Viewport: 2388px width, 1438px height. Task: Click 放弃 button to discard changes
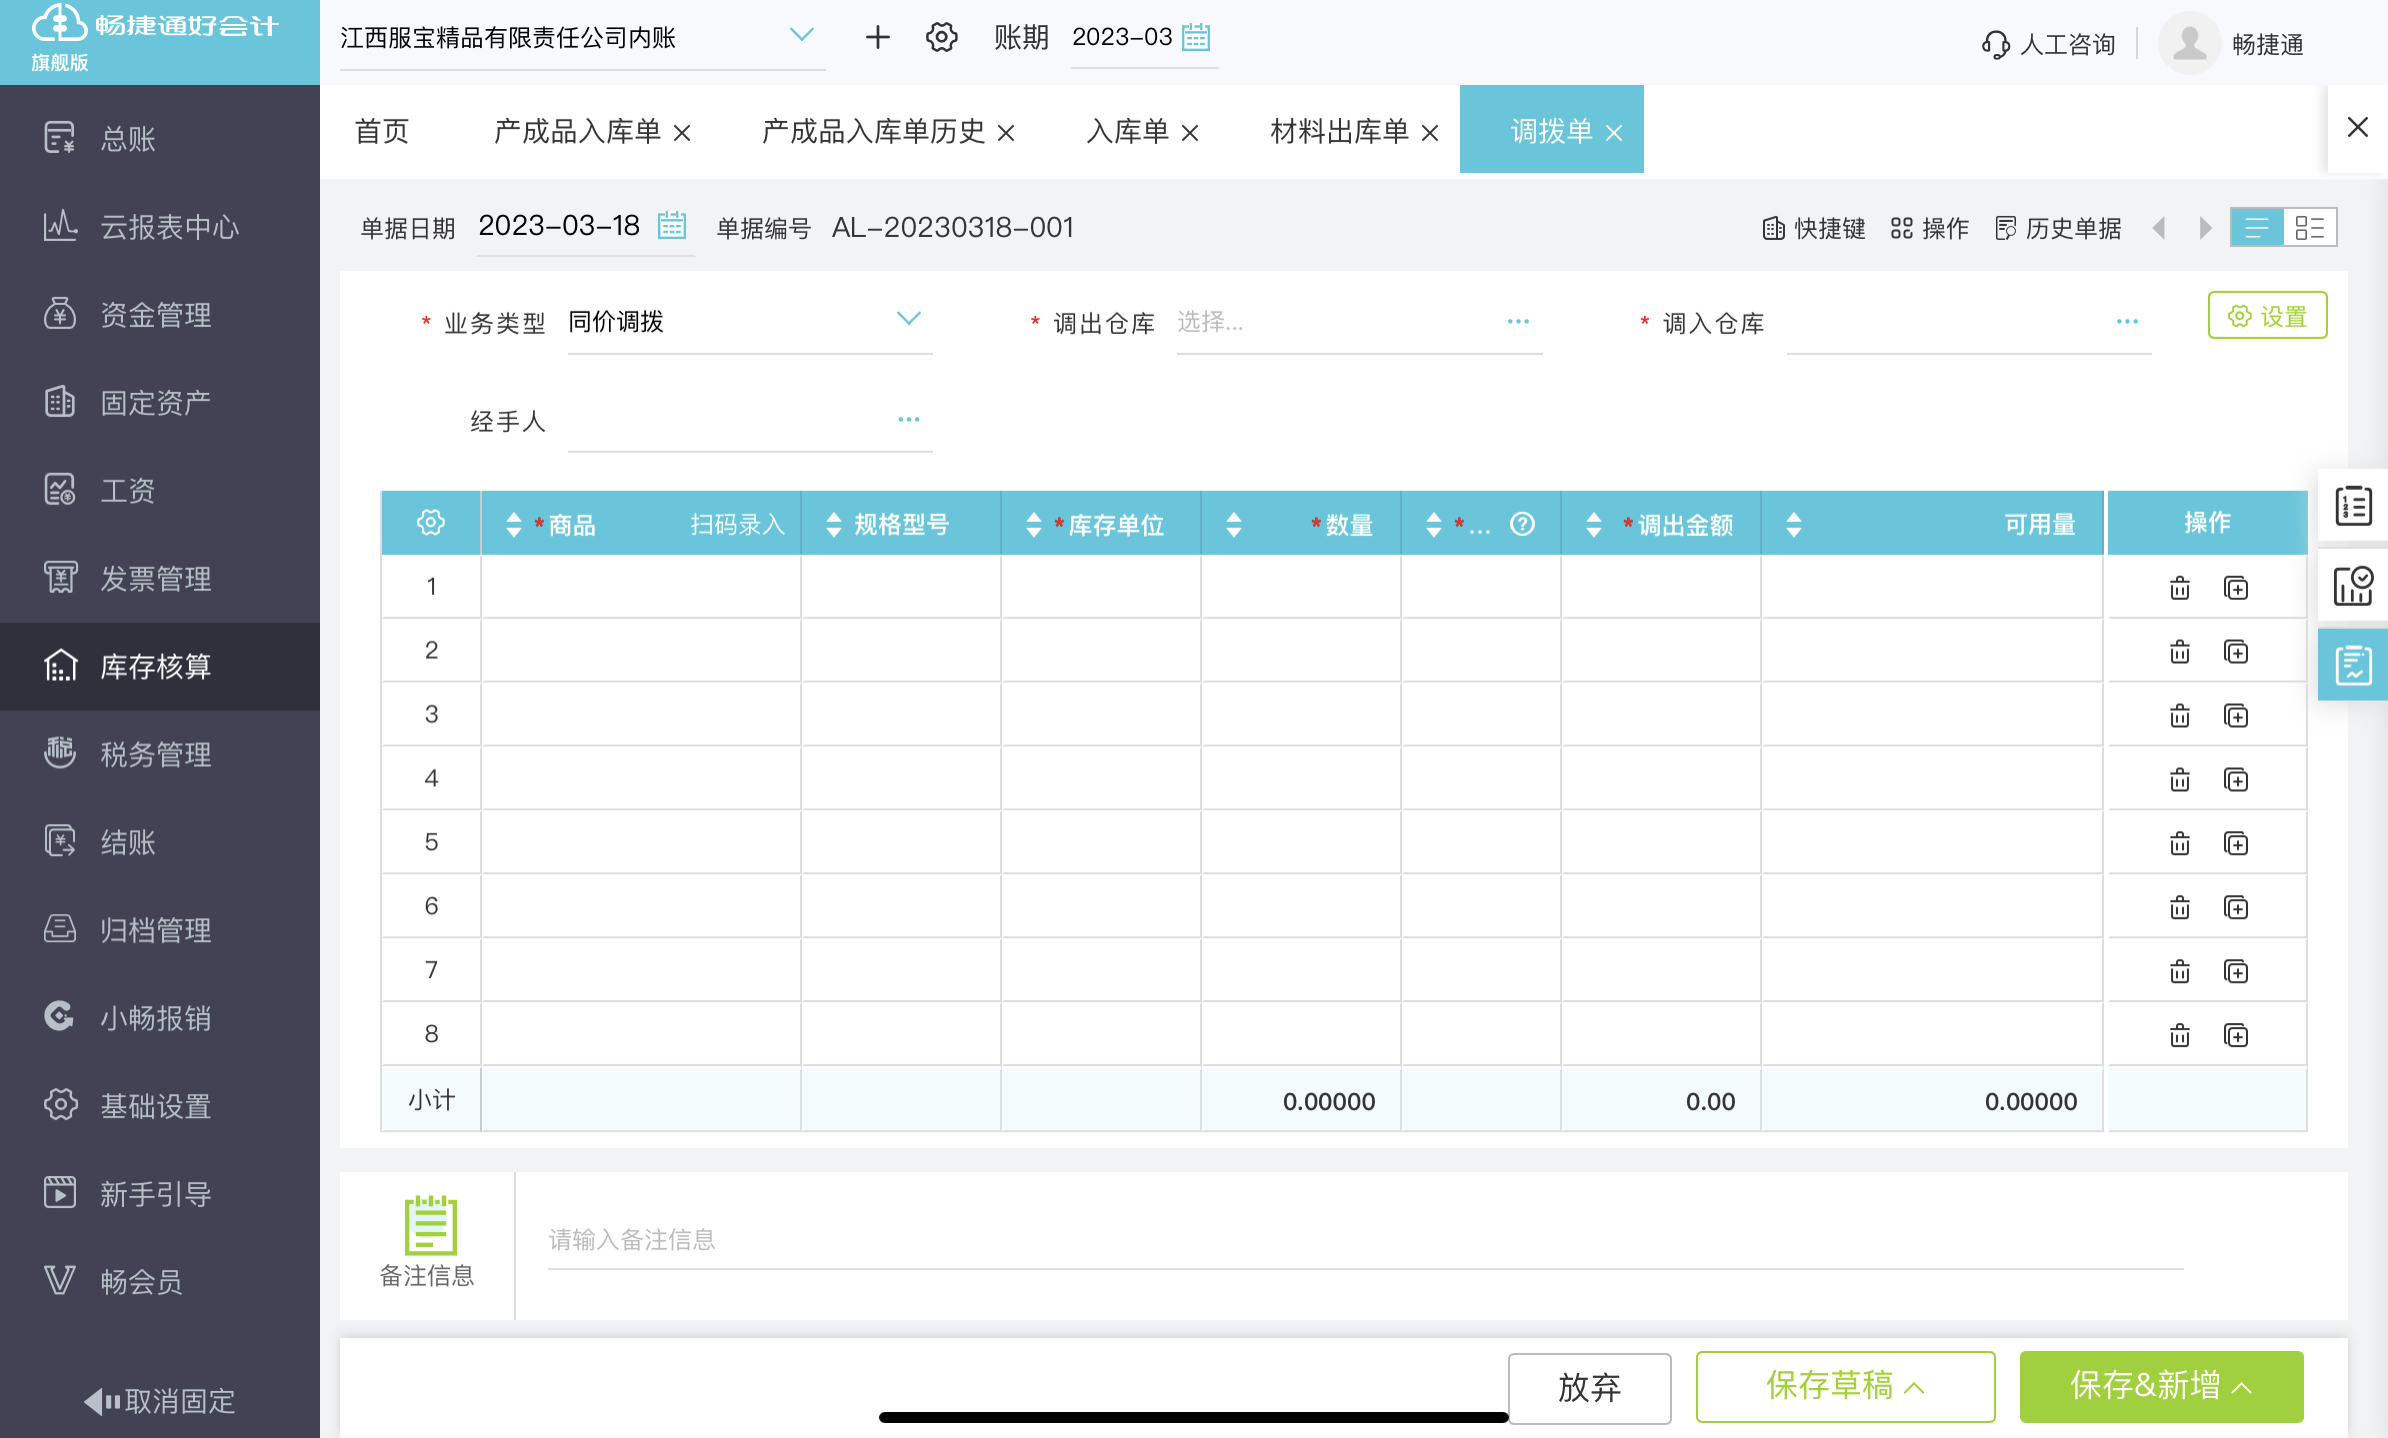1586,1385
